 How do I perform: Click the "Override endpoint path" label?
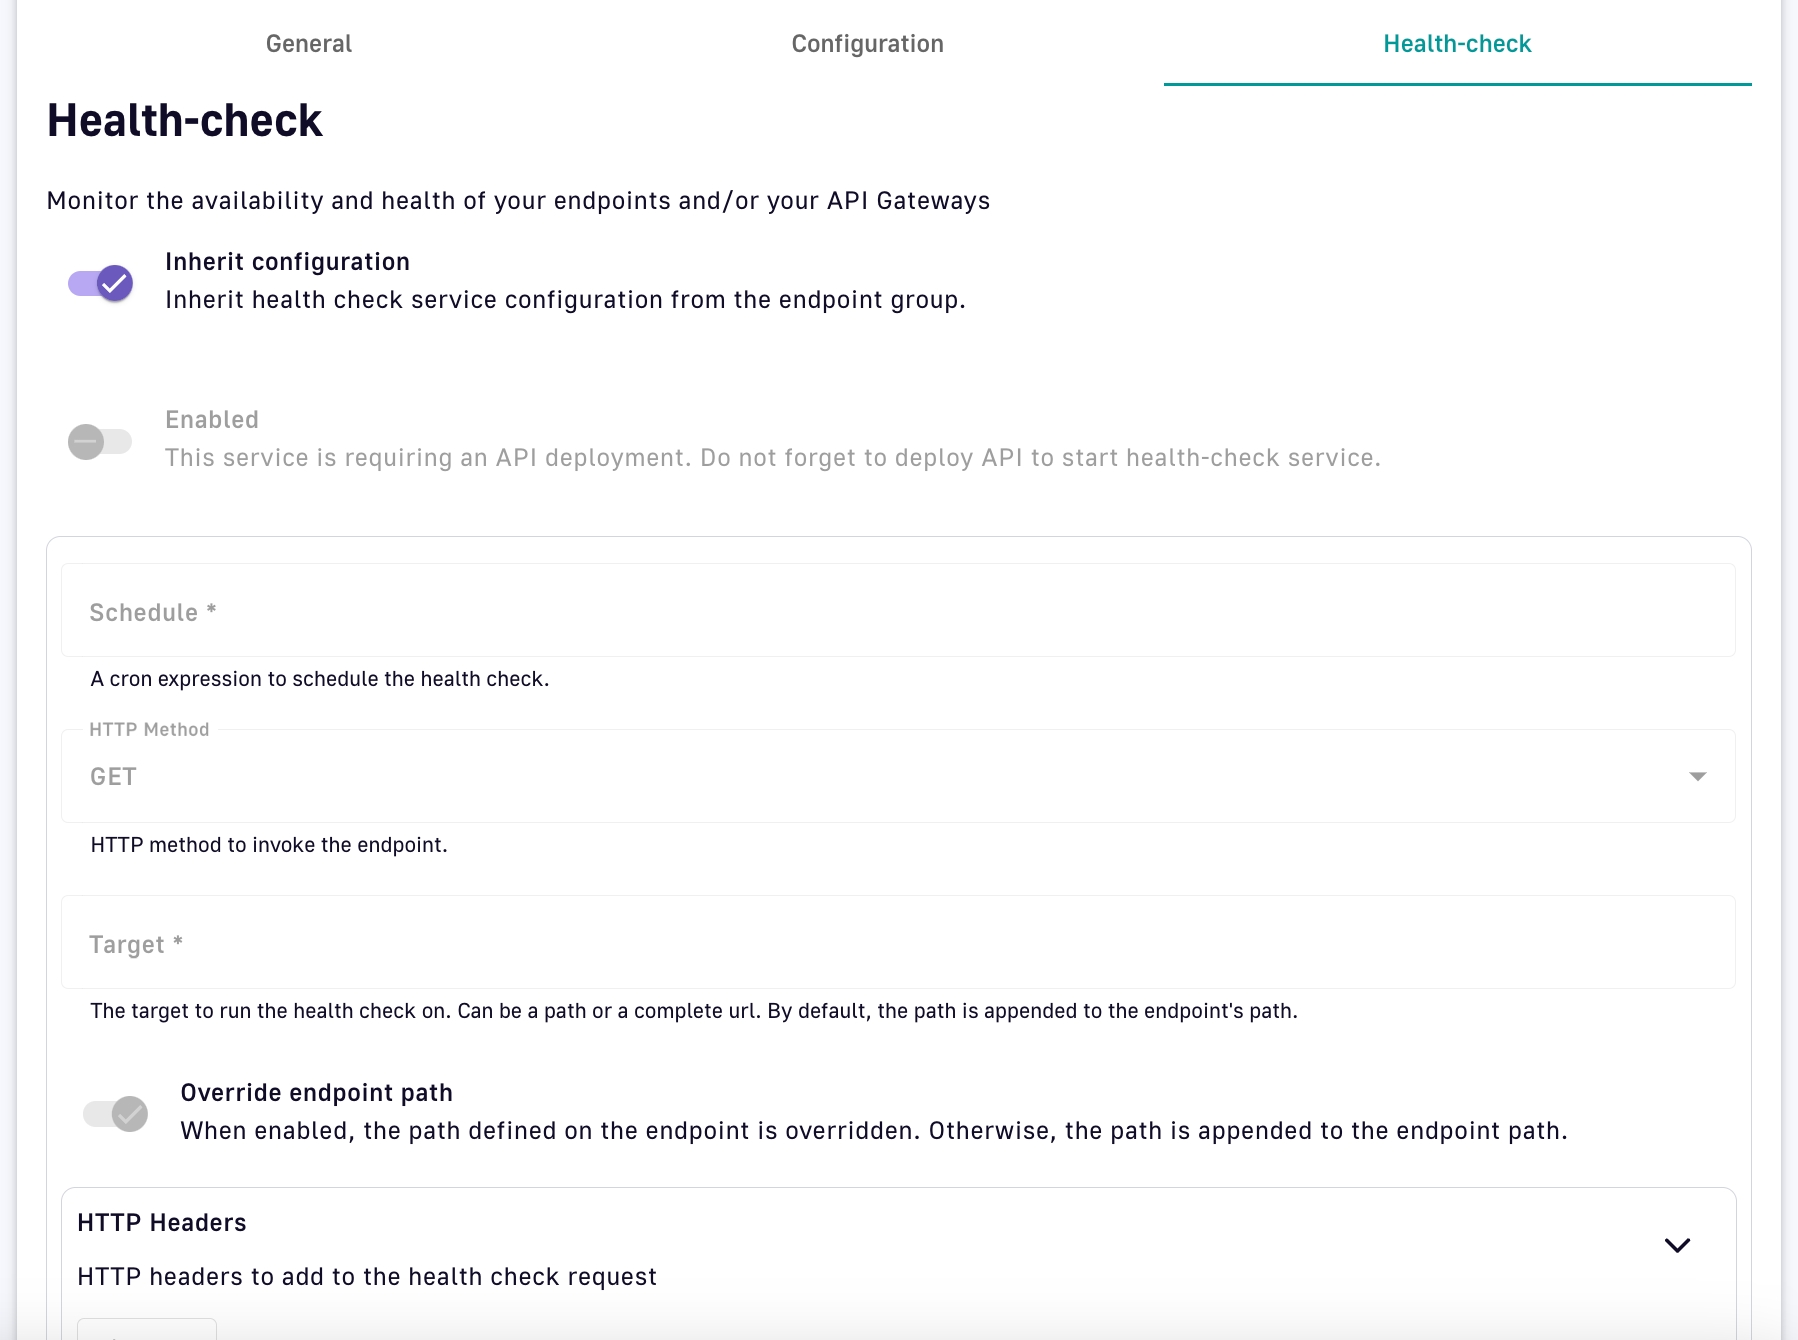tap(316, 1093)
